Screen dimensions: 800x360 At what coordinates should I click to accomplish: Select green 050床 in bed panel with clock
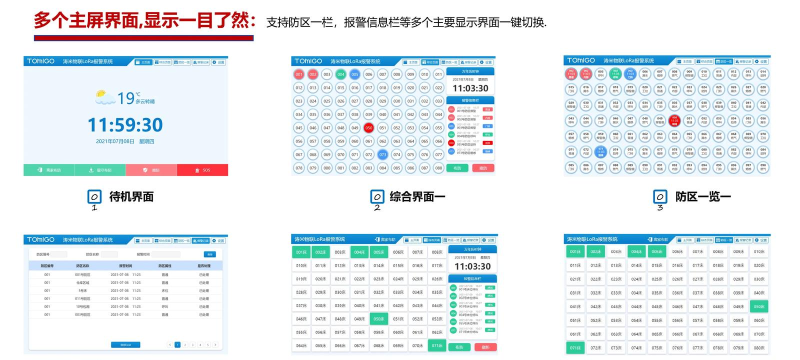[379, 319]
